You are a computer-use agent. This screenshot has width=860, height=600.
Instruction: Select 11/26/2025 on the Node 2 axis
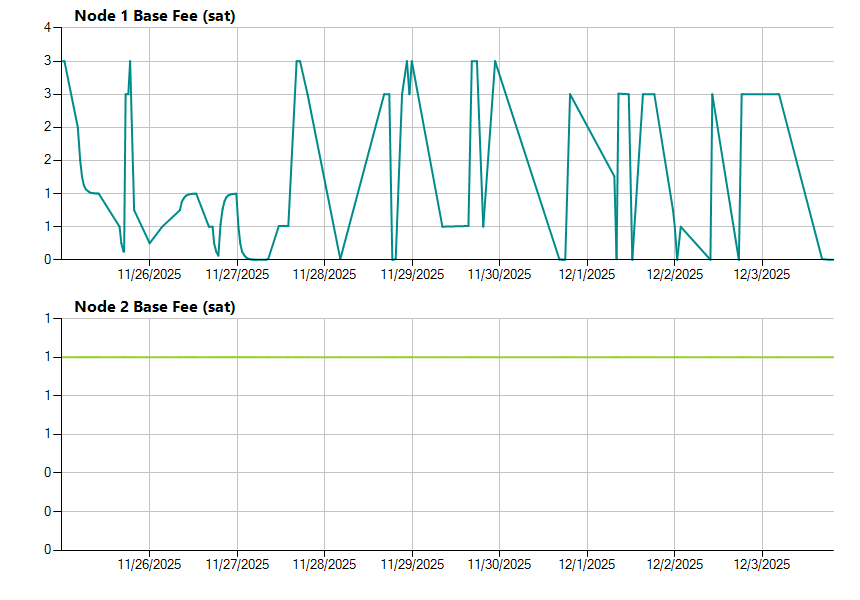[x=150, y=564]
